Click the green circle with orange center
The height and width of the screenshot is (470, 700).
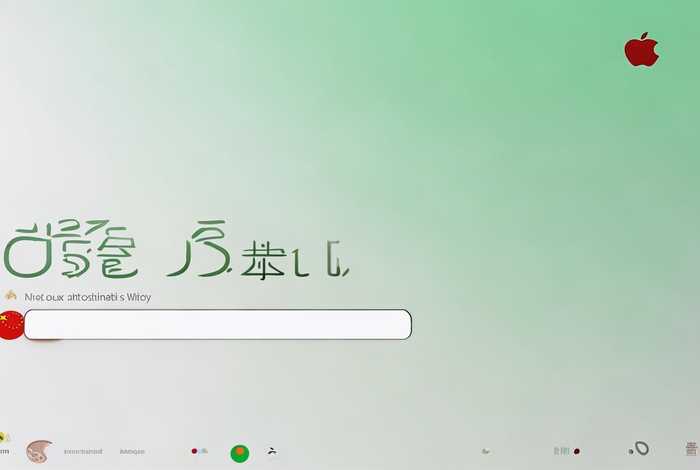[x=239, y=453]
